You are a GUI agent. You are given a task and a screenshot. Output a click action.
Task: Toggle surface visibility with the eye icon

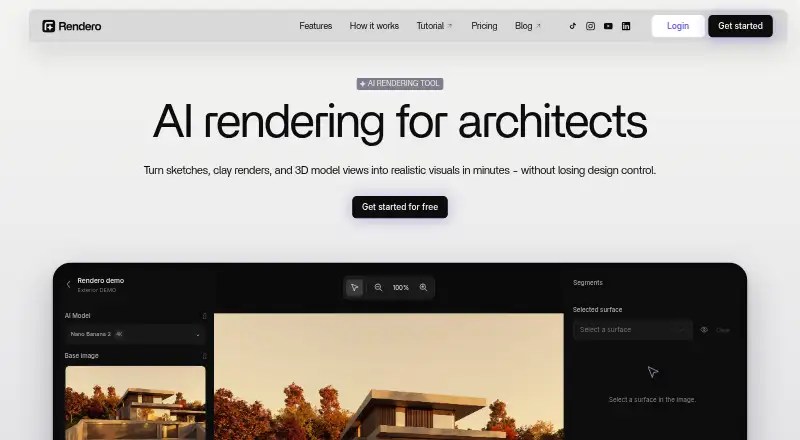click(x=704, y=330)
